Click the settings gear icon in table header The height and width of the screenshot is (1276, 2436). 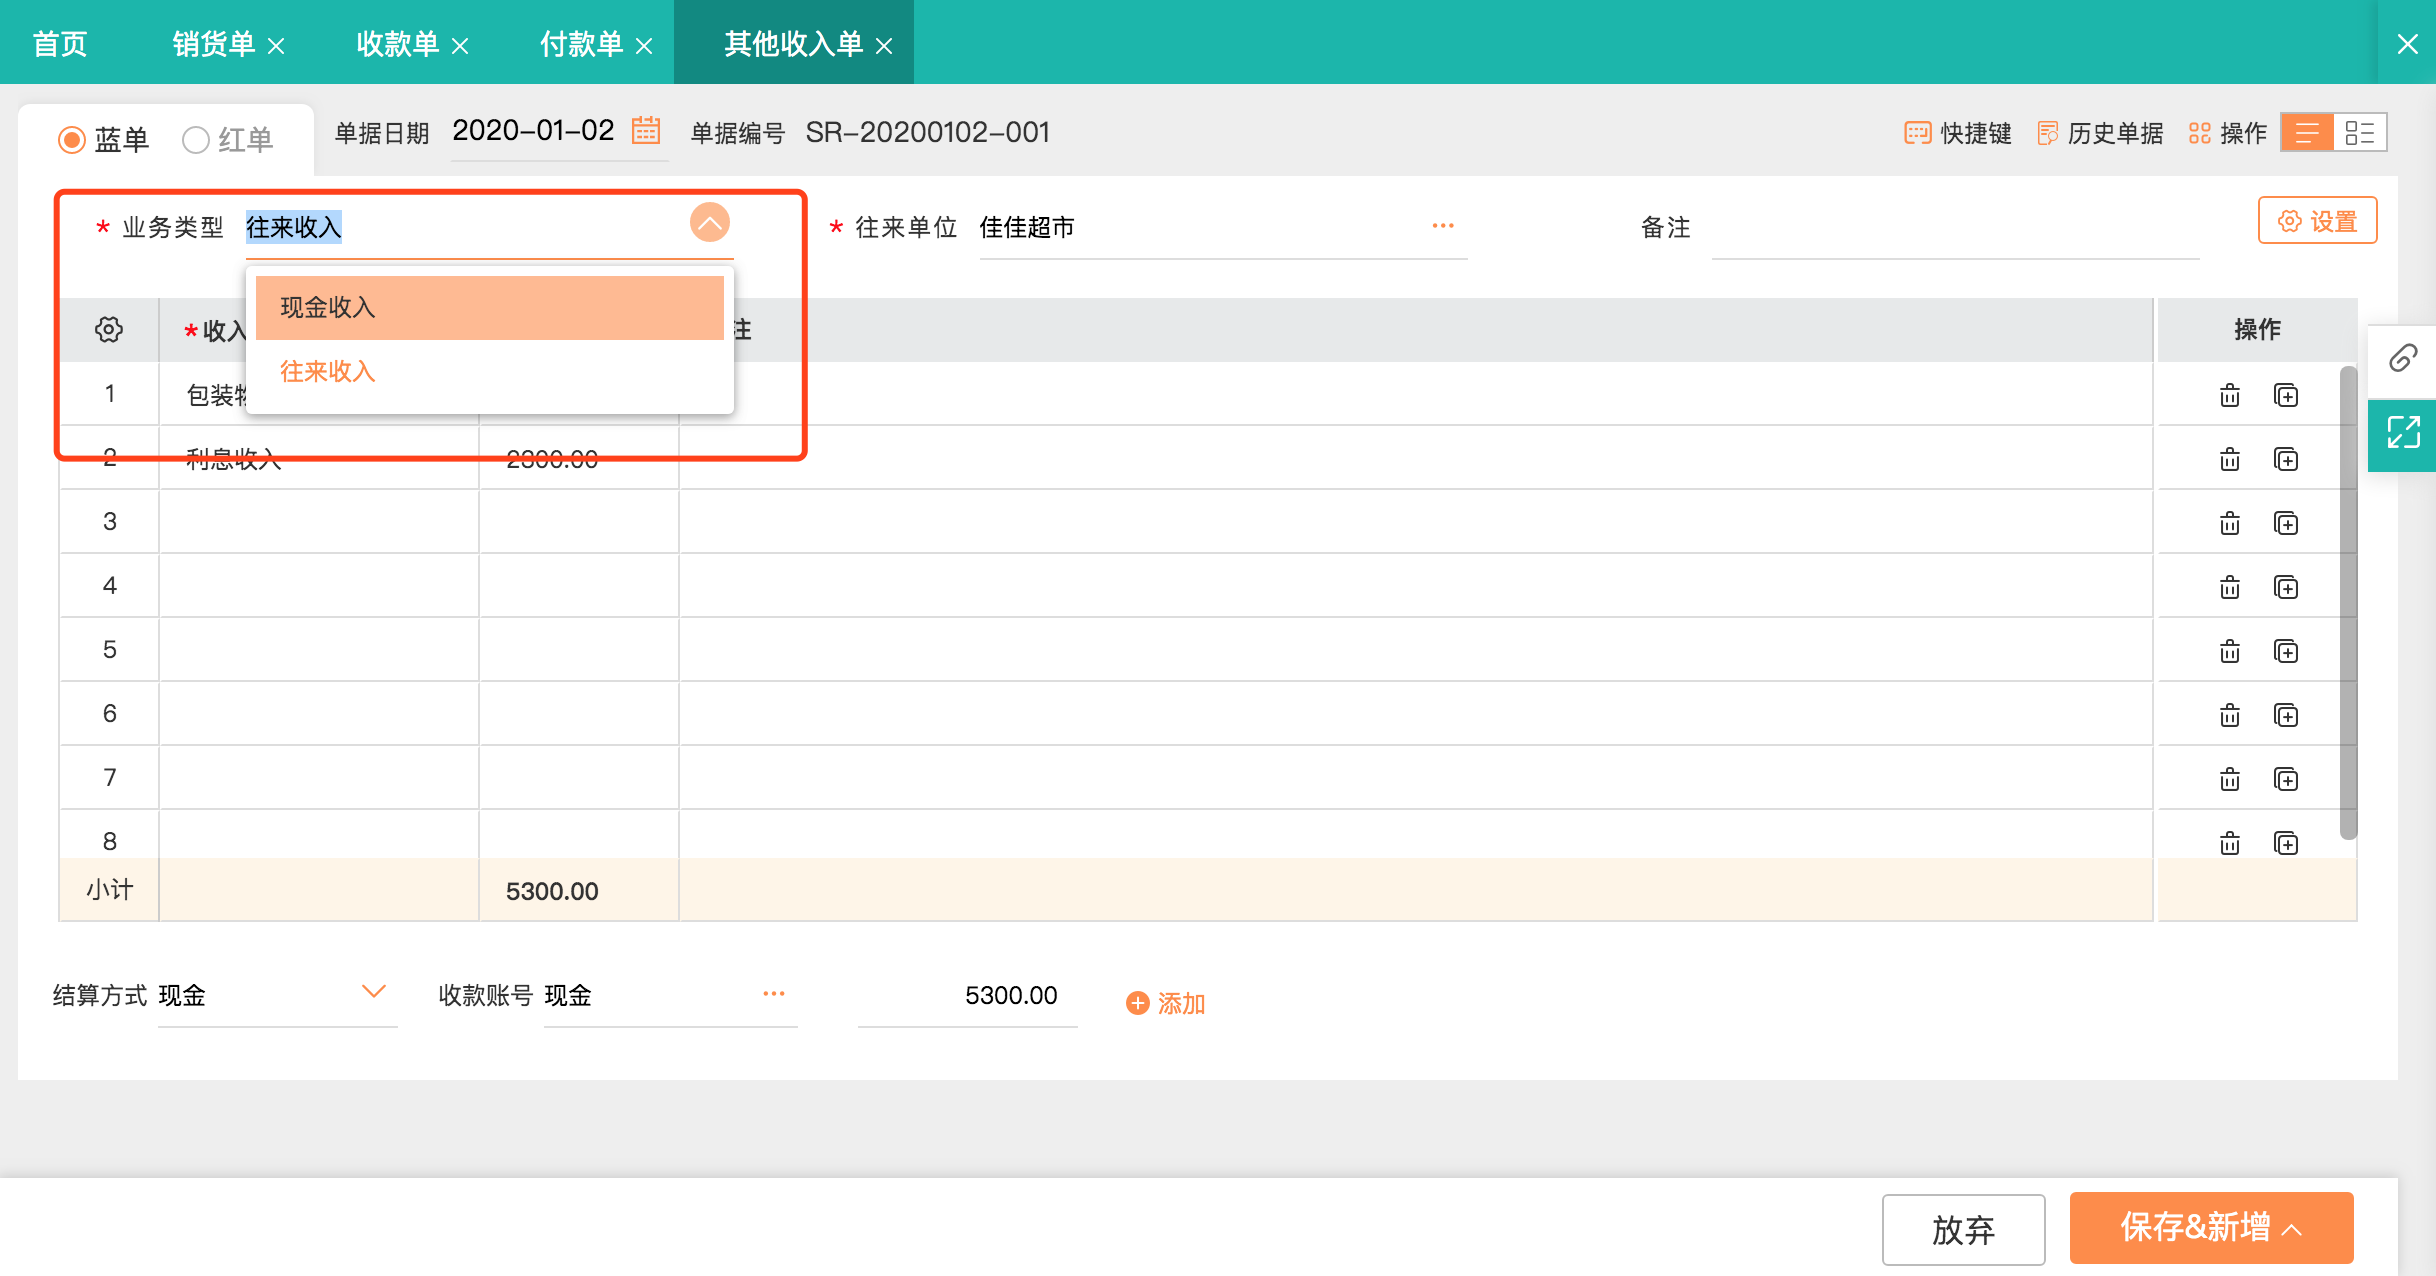click(110, 330)
